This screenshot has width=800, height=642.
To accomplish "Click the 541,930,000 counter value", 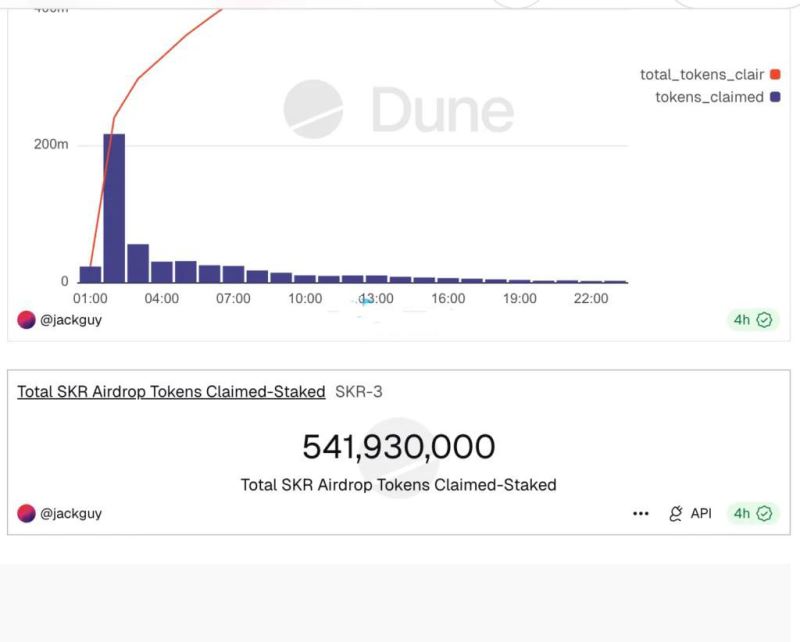I will pyautogui.click(x=398, y=446).
